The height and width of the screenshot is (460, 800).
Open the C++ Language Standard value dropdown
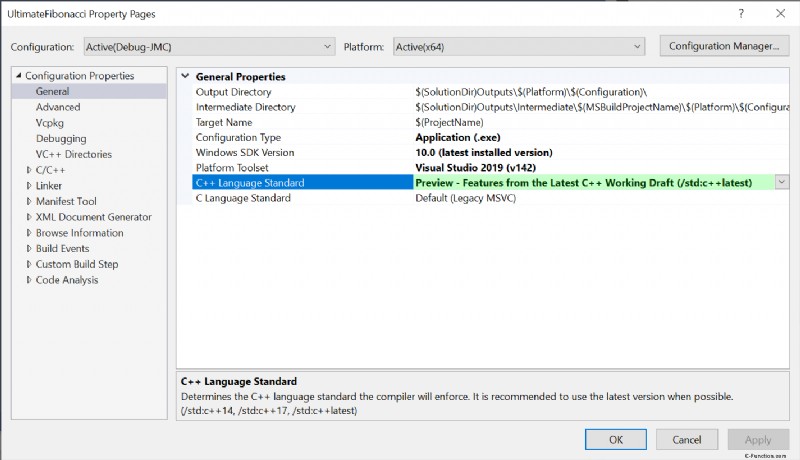tap(781, 182)
